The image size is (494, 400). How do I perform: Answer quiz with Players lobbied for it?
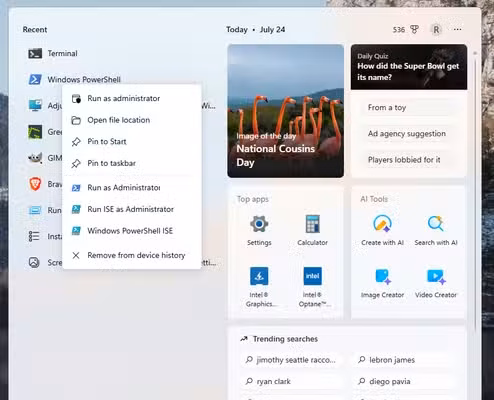pyautogui.click(x=409, y=160)
